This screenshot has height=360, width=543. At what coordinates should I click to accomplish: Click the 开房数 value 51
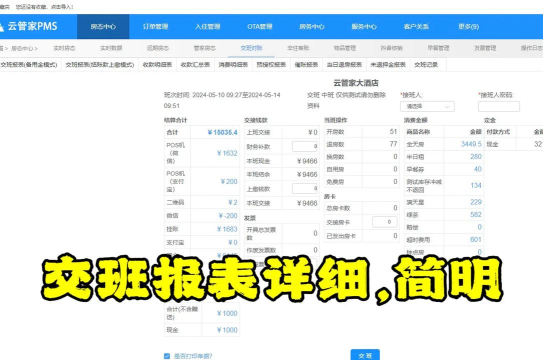click(x=393, y=132)
